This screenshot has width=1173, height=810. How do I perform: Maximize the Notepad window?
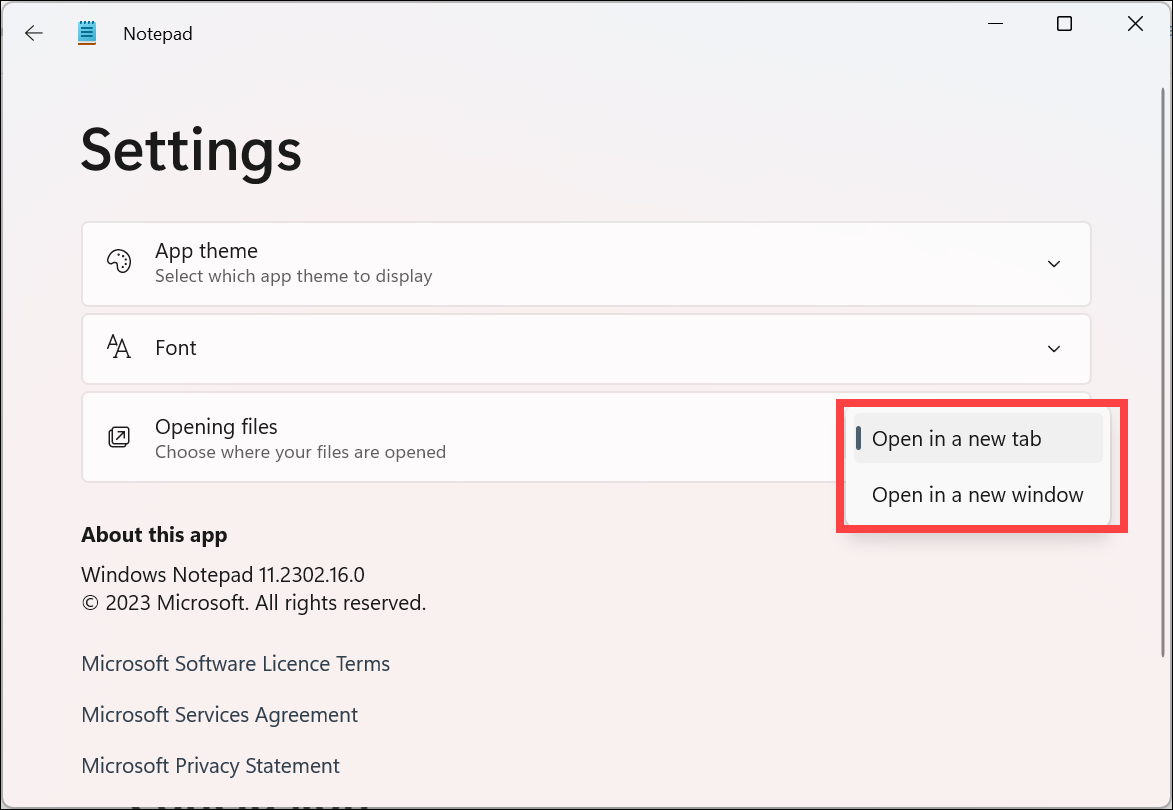click(x=1064, y=24)
